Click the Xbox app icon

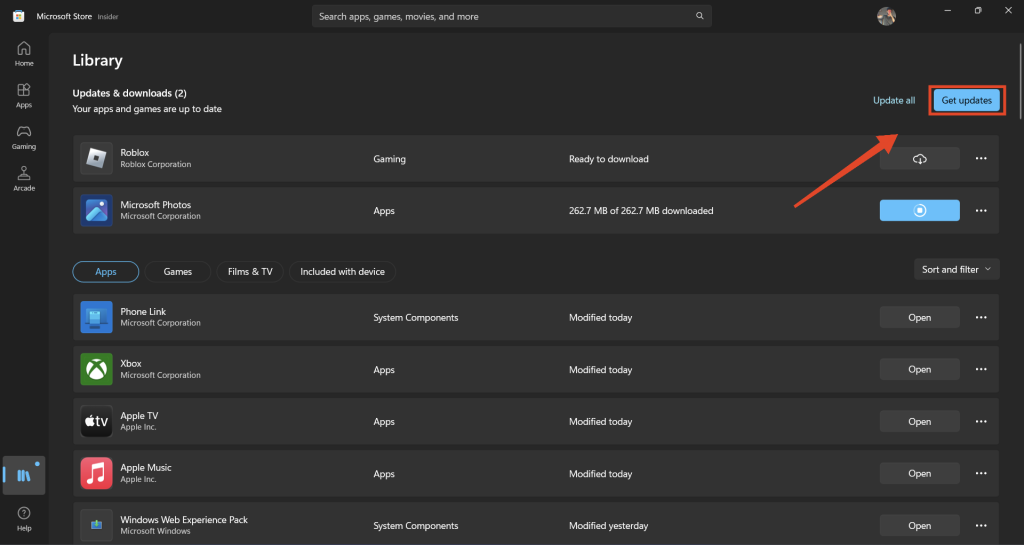click(97, 369)
